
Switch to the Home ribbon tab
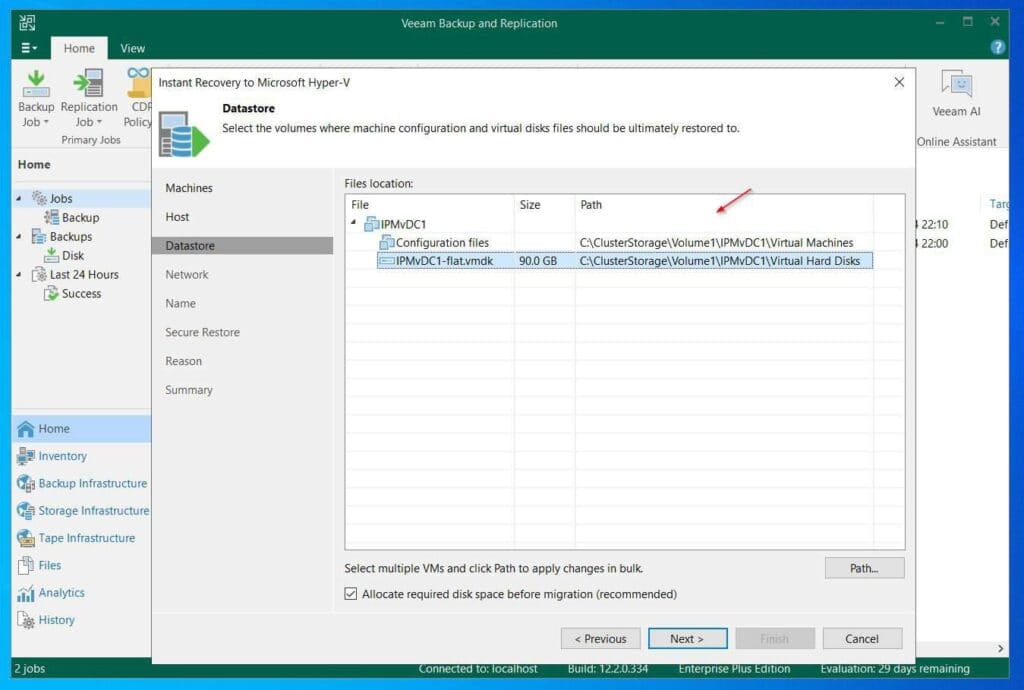point(79,48)
